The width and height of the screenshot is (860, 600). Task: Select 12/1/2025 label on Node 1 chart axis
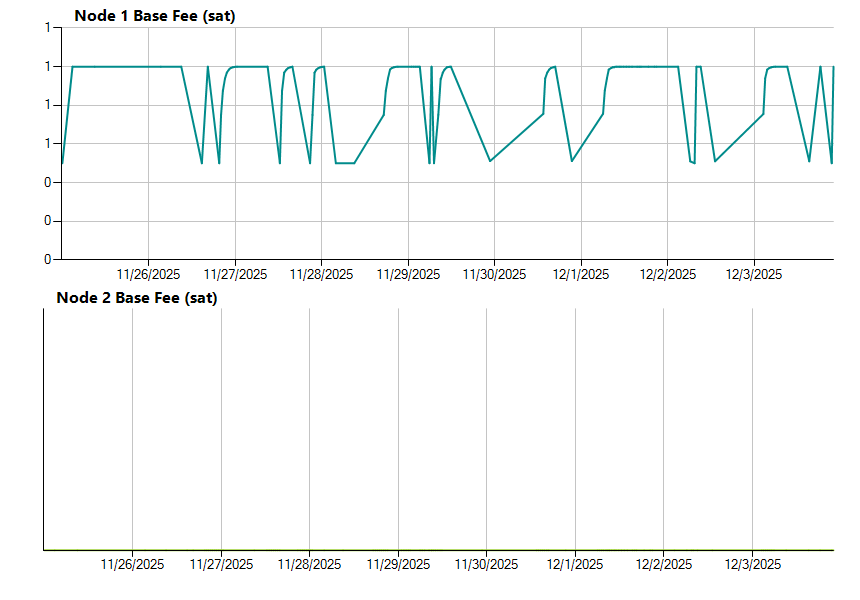(x=580, y=274)
